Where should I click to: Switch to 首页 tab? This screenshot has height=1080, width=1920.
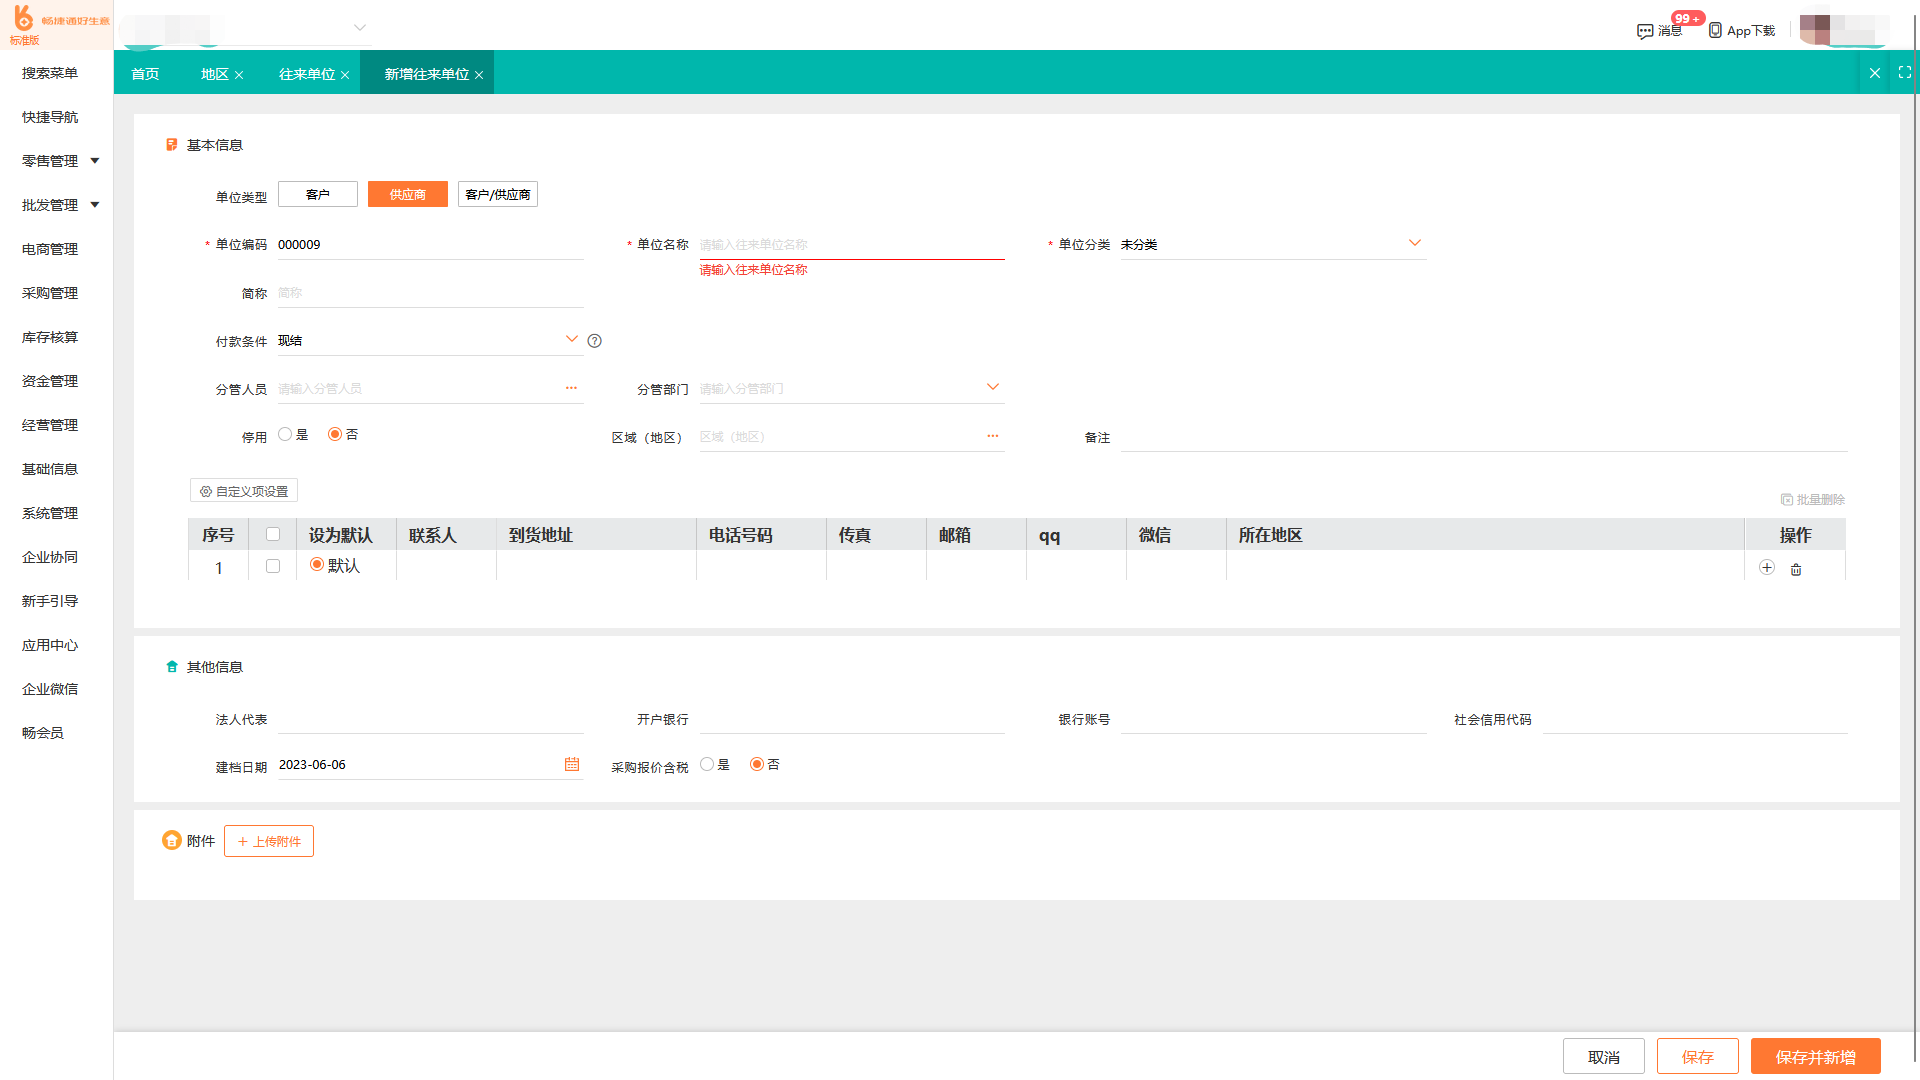pyautogui.click(x=144, y=73)
